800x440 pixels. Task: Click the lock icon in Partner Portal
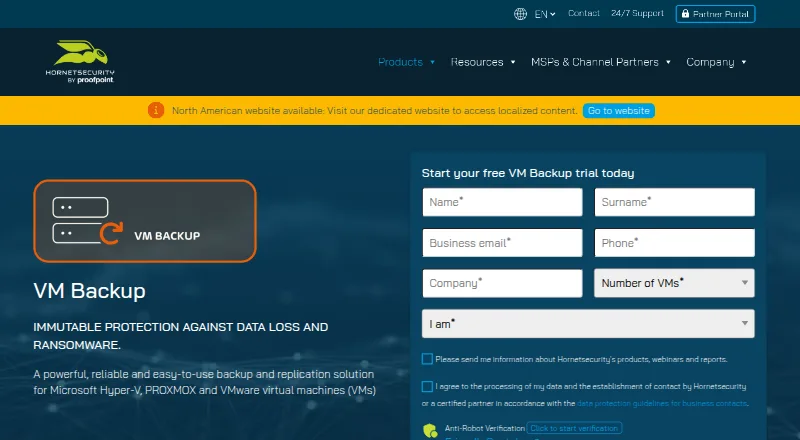click(685, 14)
